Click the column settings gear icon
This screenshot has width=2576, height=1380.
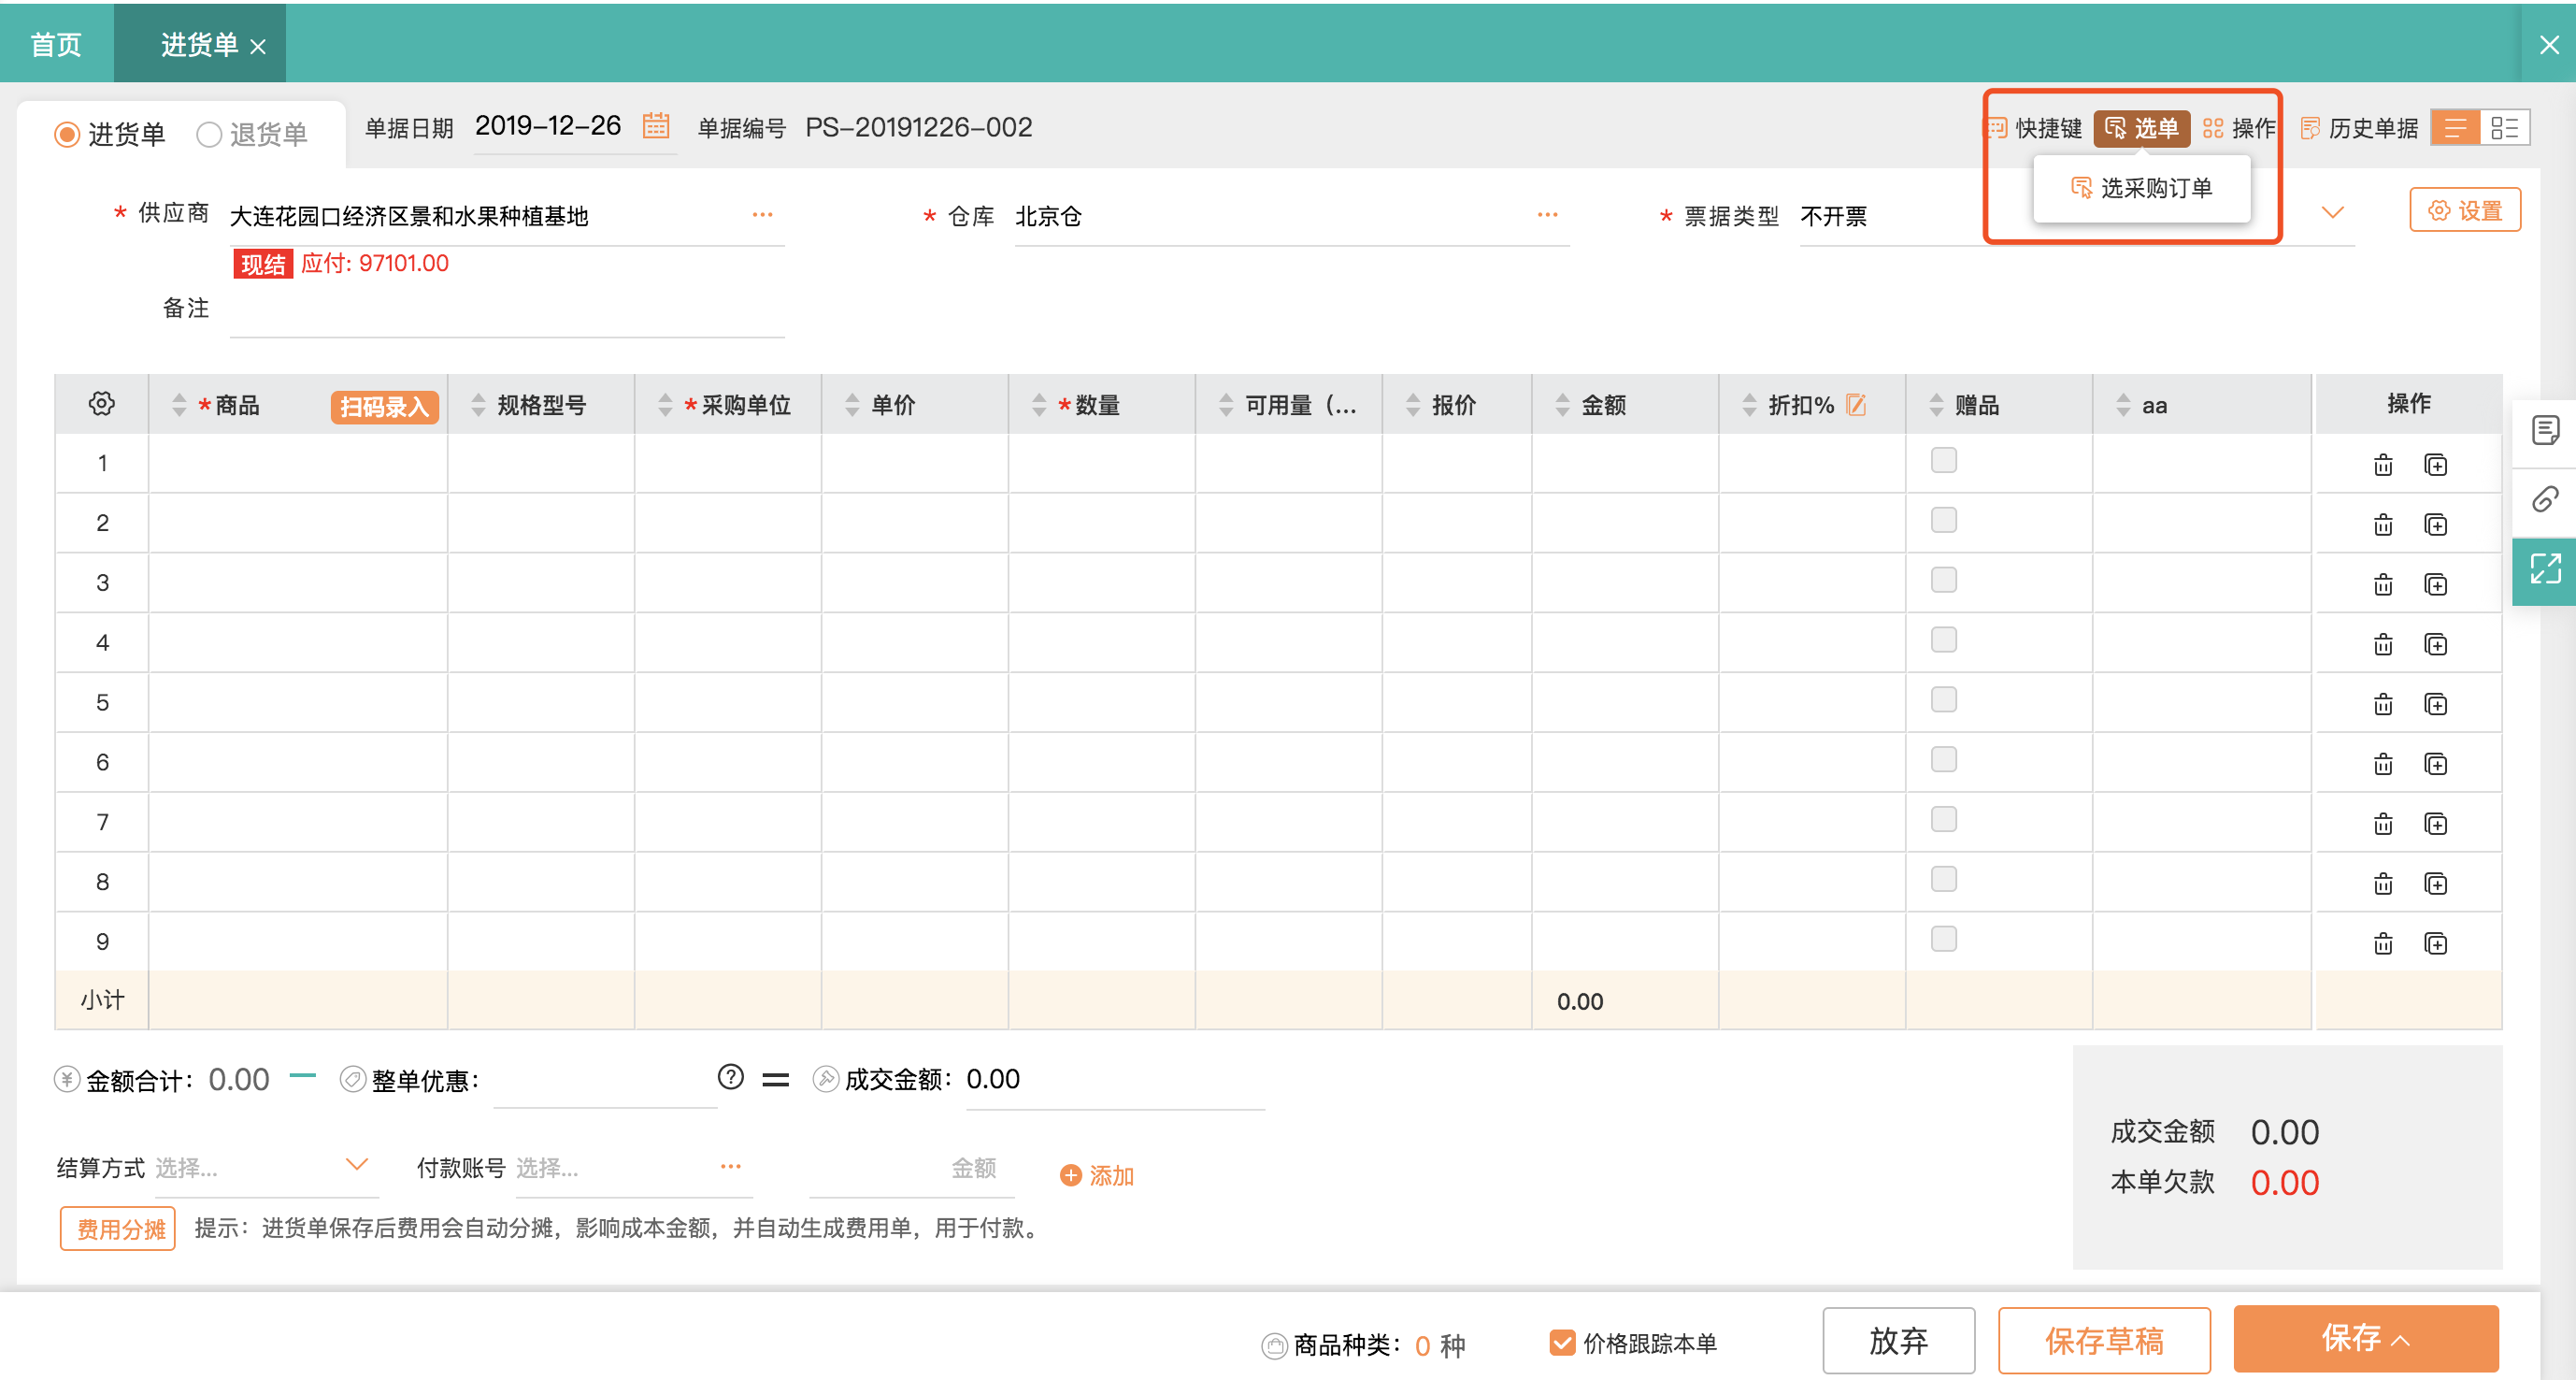(x=102, y=404)
